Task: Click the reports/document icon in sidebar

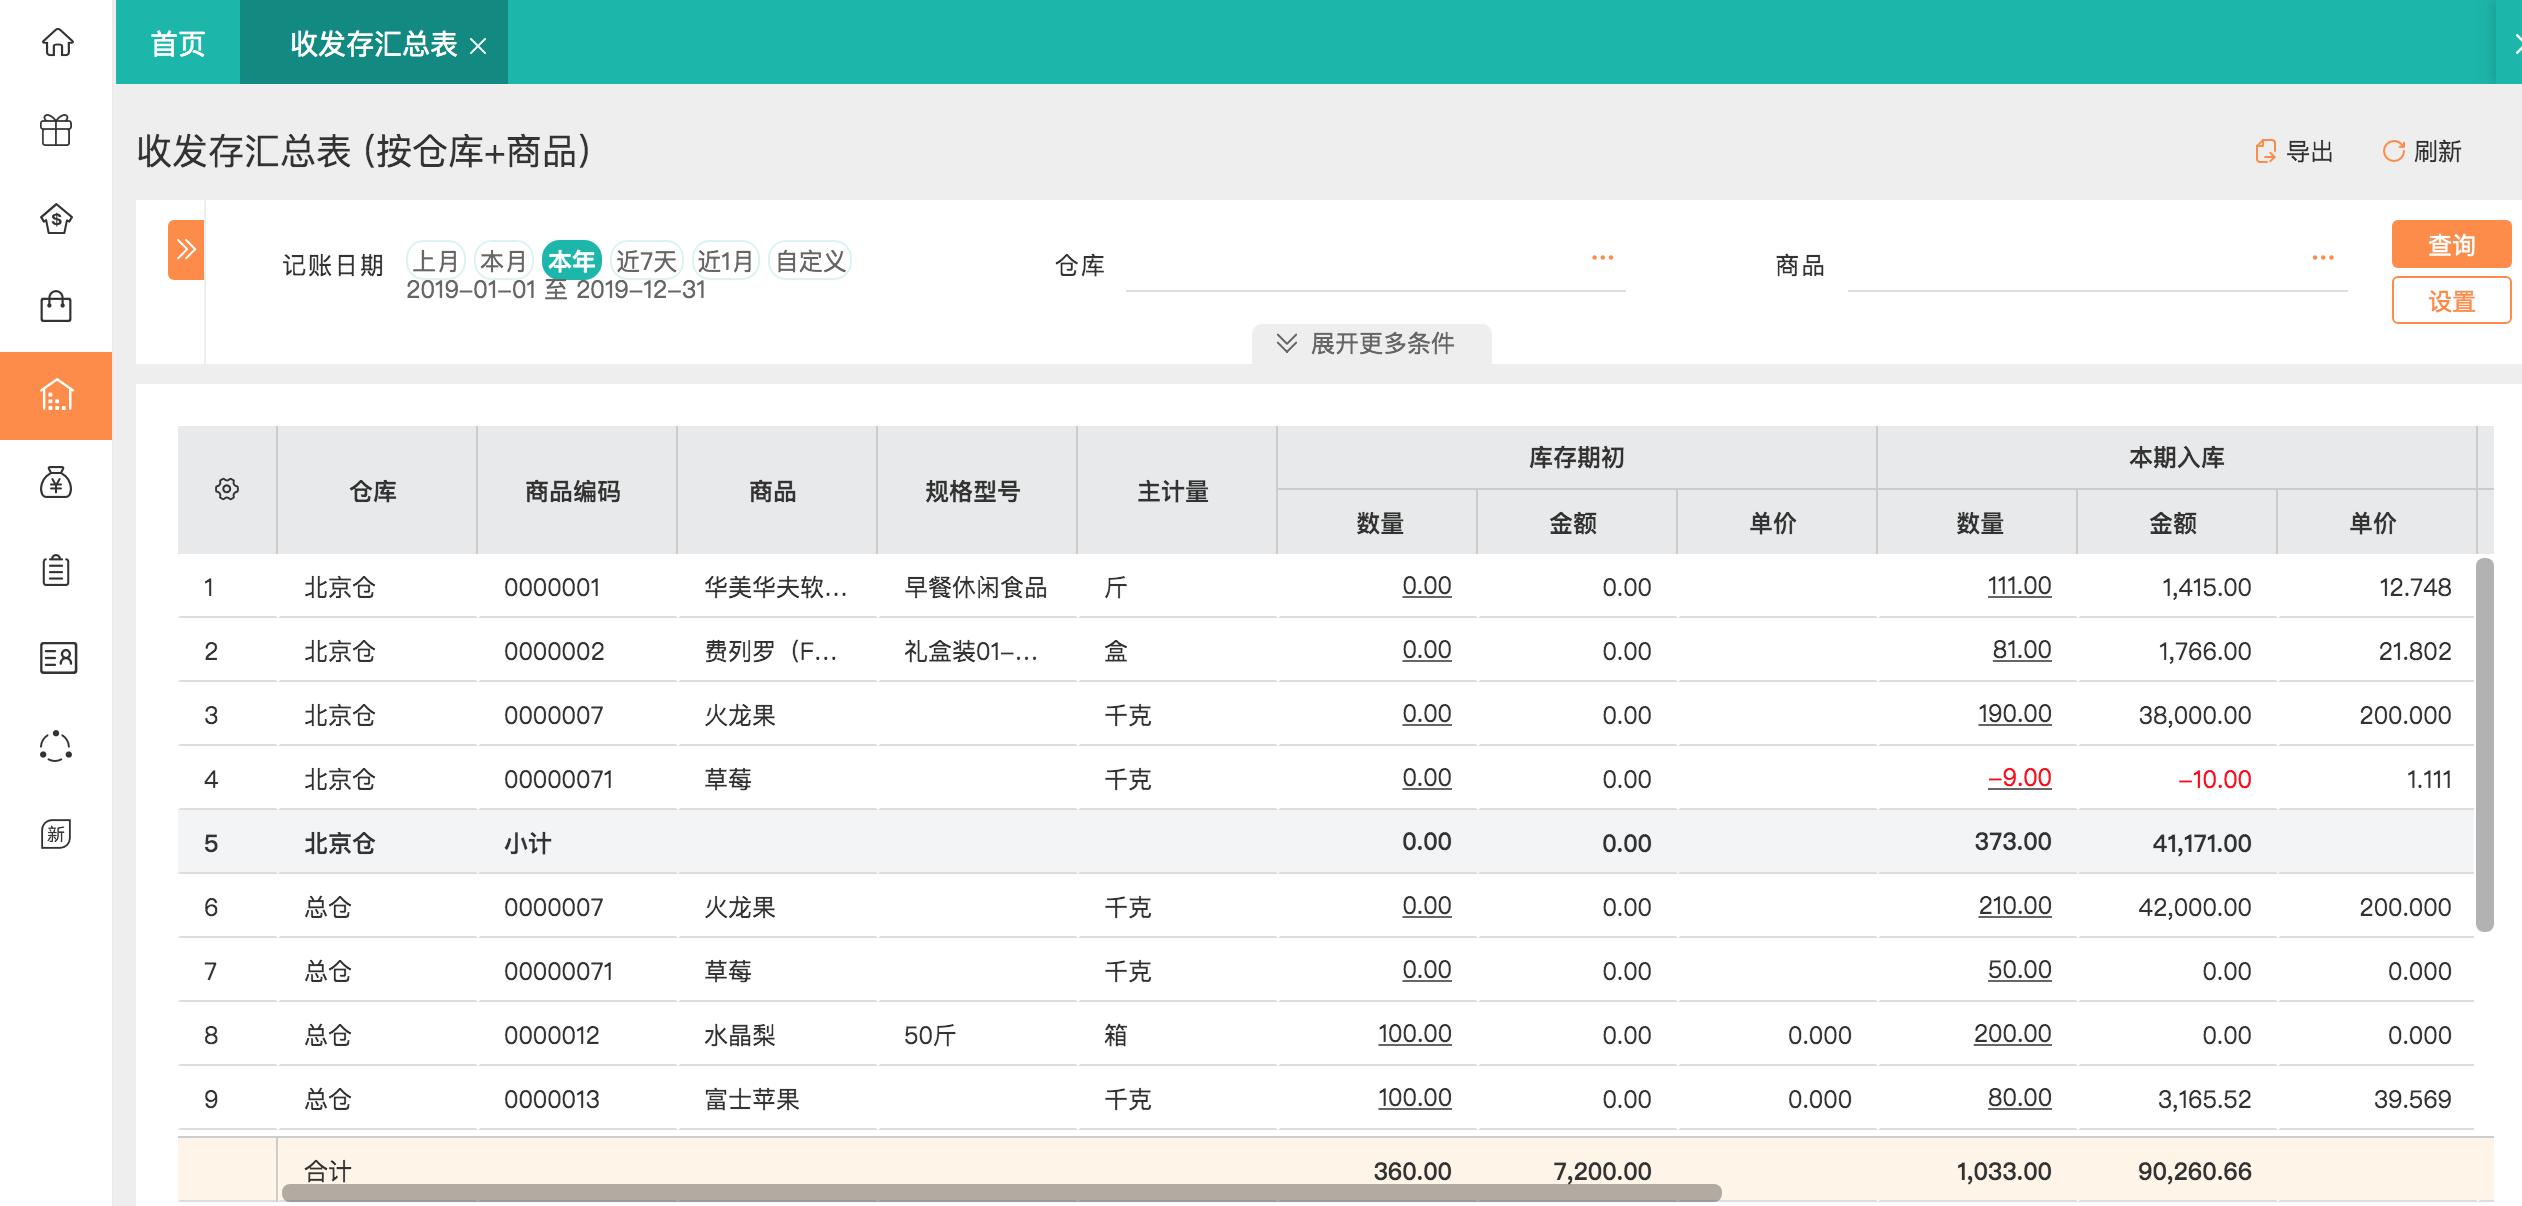Action: [x=56, y=571]
